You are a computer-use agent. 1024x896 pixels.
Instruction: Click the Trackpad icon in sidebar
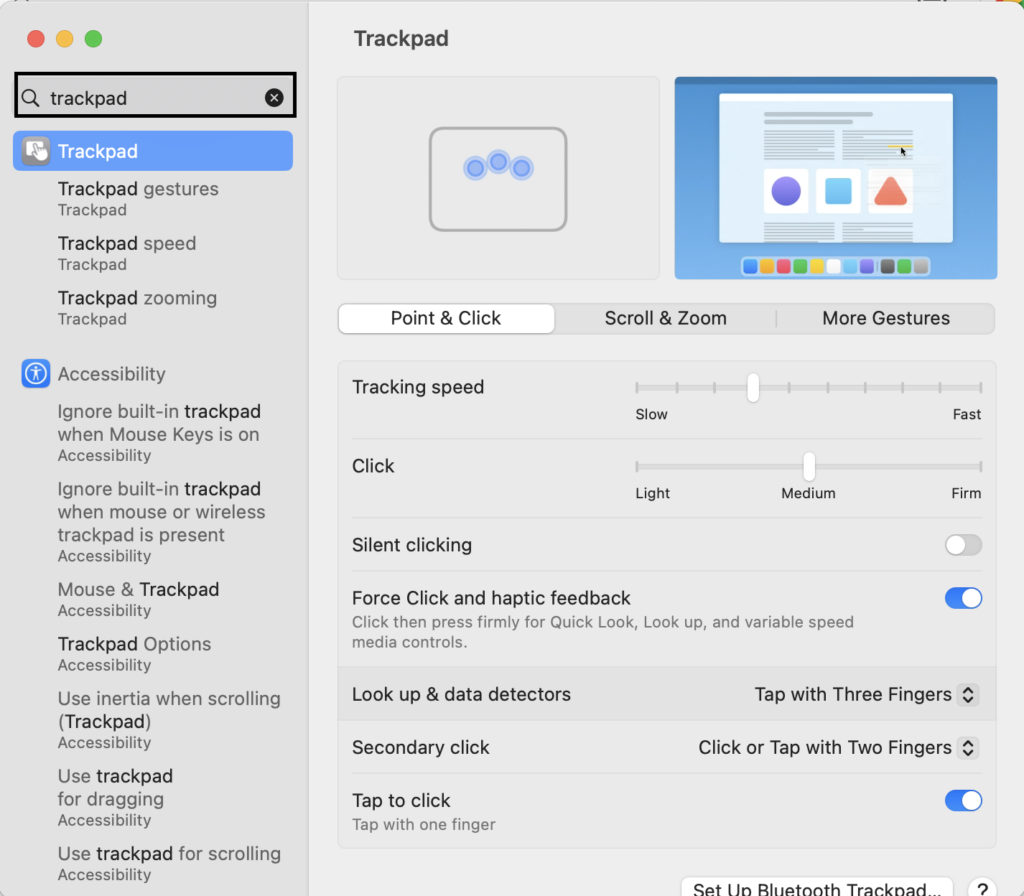click(x=37, y=151)
